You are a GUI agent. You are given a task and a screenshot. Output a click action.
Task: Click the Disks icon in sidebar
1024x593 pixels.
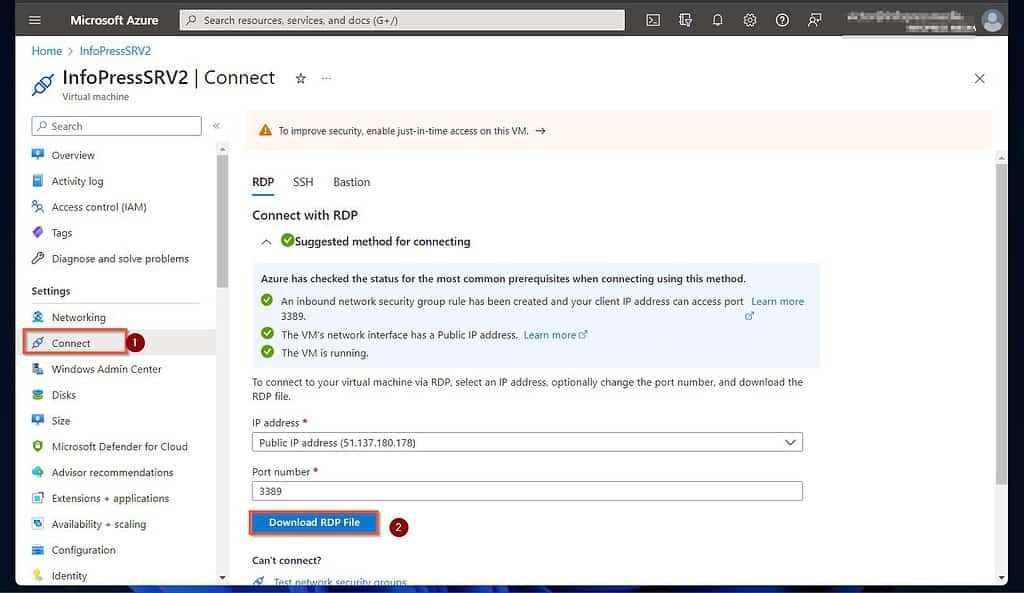pyautogui.click(x=38, y=394)
